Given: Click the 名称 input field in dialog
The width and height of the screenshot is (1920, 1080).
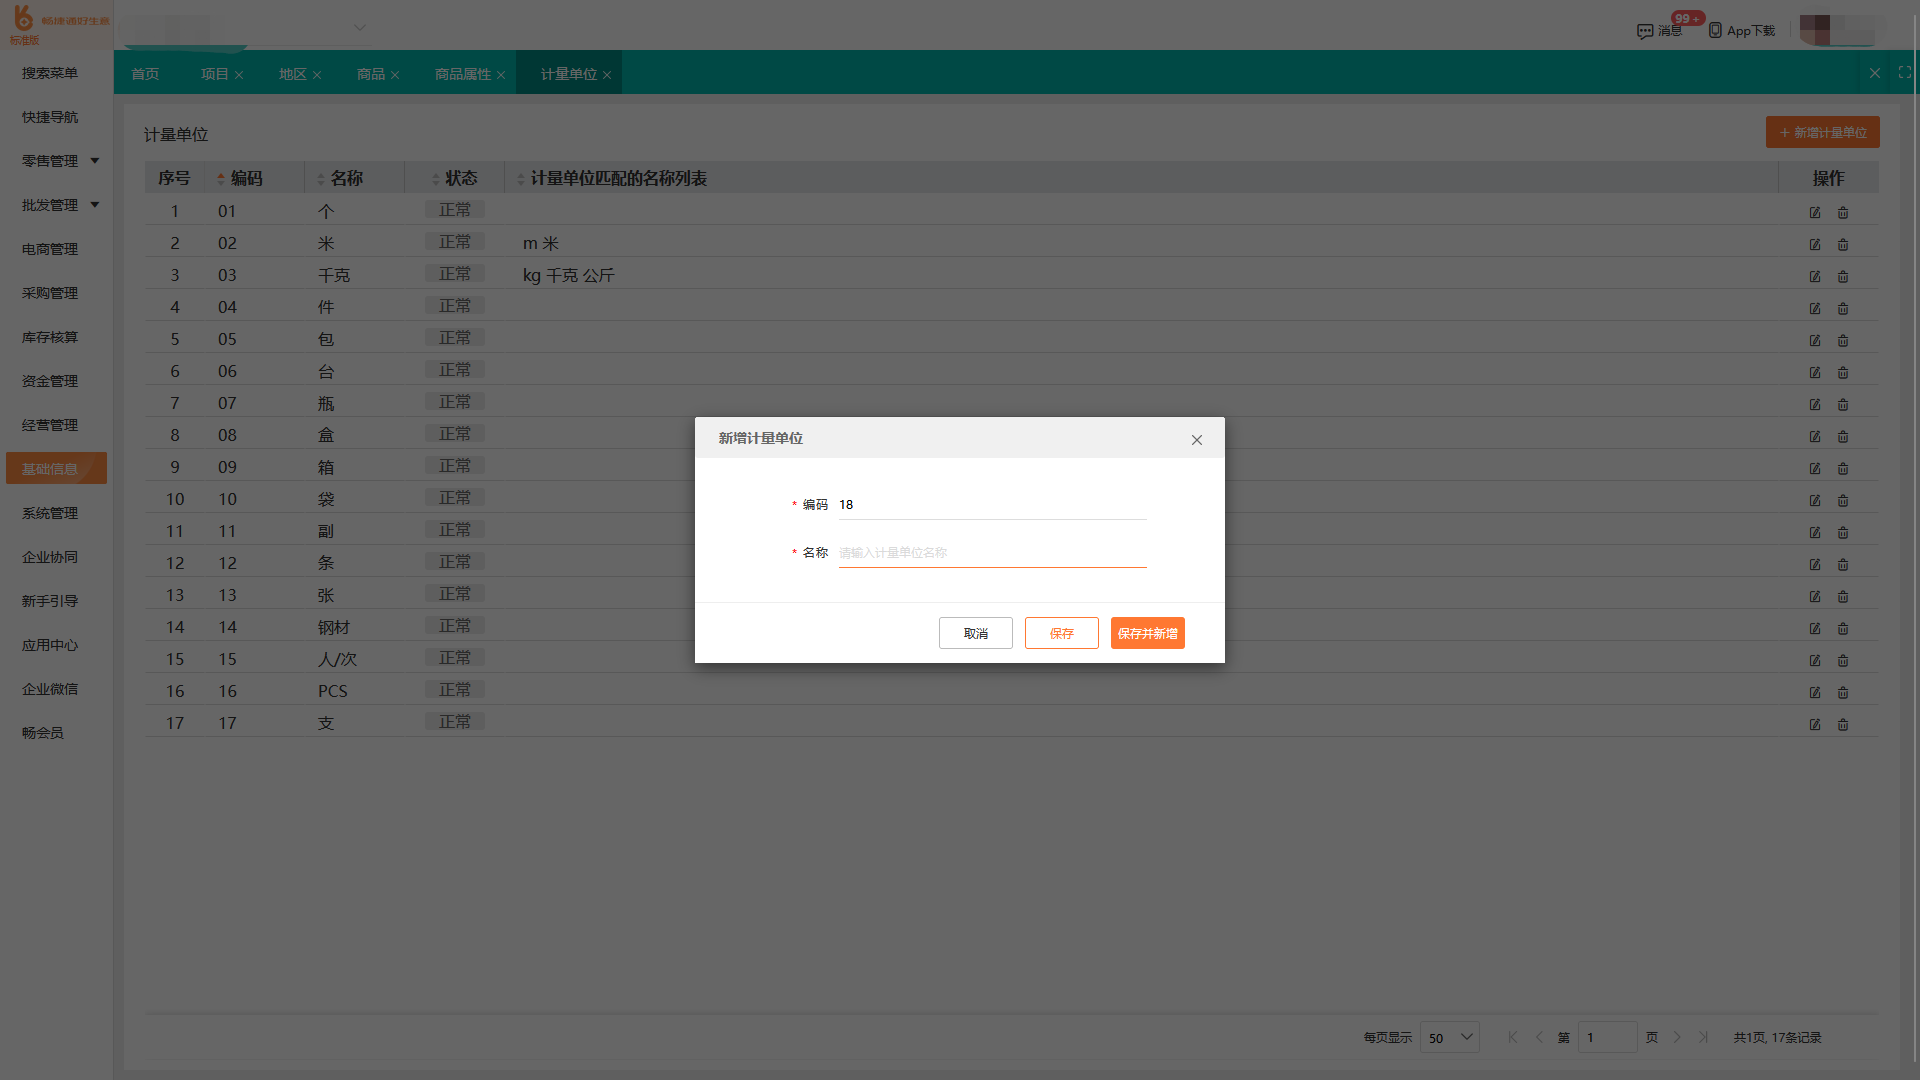Looking at the screenshot, I should click(990, 553).
